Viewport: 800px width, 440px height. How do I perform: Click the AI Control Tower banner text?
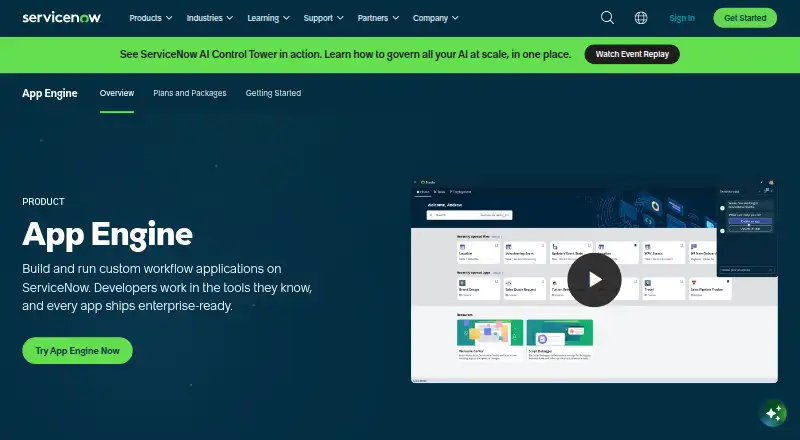[x=345, y=54]
